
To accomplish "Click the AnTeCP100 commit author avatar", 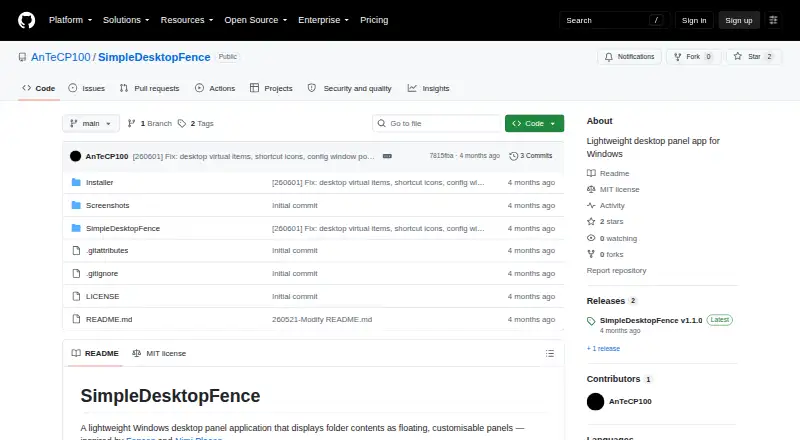I will pos(76,156).
